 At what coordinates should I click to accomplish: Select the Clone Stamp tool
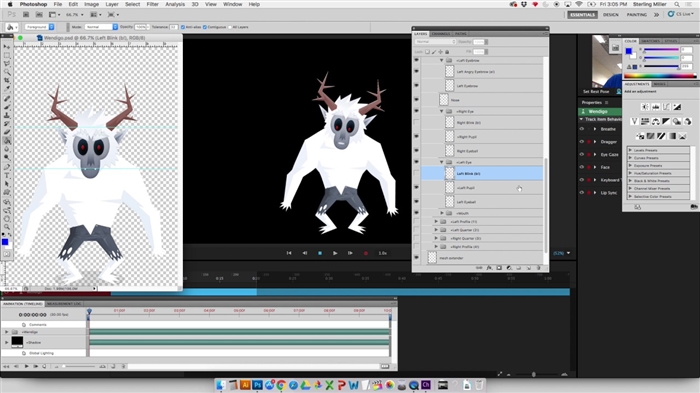click(7, 116)
